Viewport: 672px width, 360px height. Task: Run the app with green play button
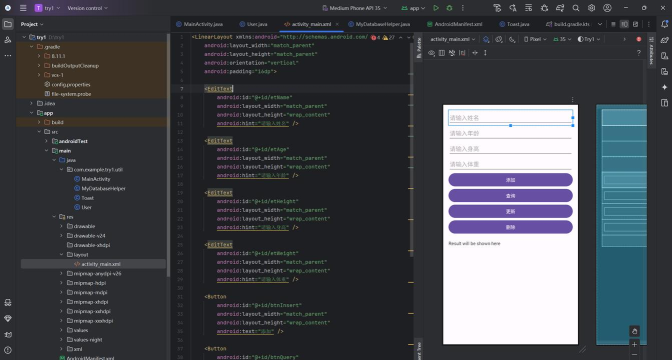point(436,8)
